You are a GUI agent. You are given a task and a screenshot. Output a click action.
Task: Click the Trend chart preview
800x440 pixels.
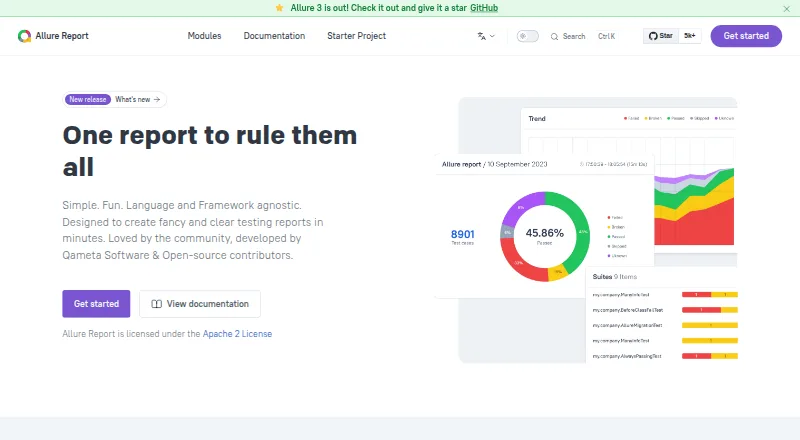pyautogui.click(x=629, y=179)
